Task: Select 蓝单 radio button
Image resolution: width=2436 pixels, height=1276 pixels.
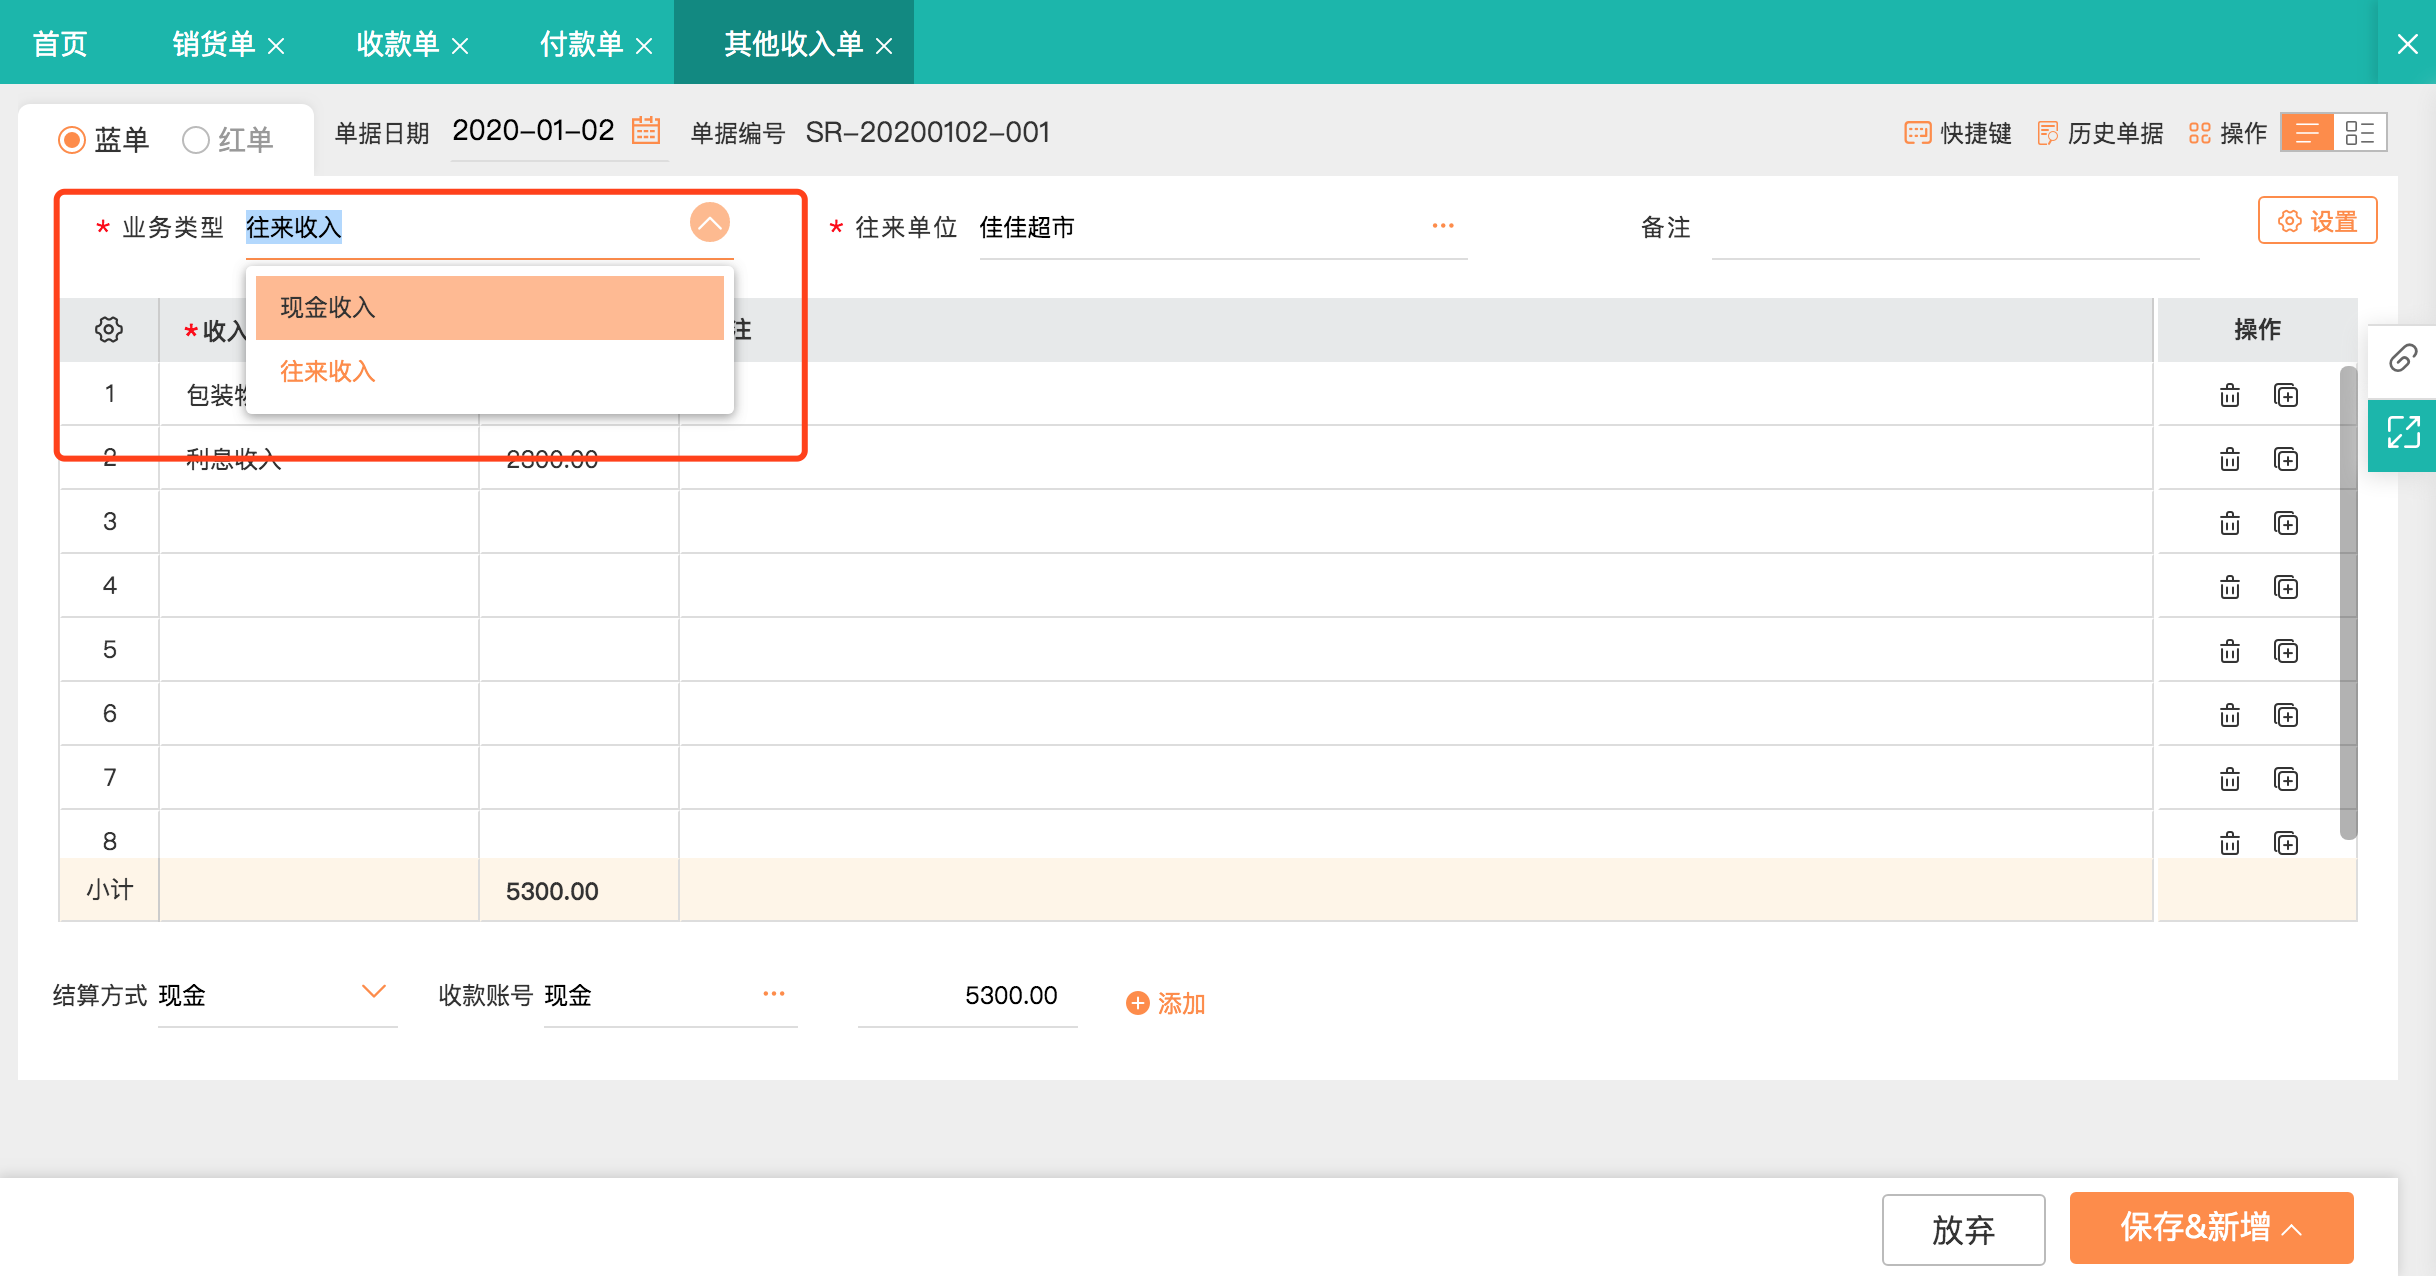Action: pyautogui.click(x=72, y=137)
